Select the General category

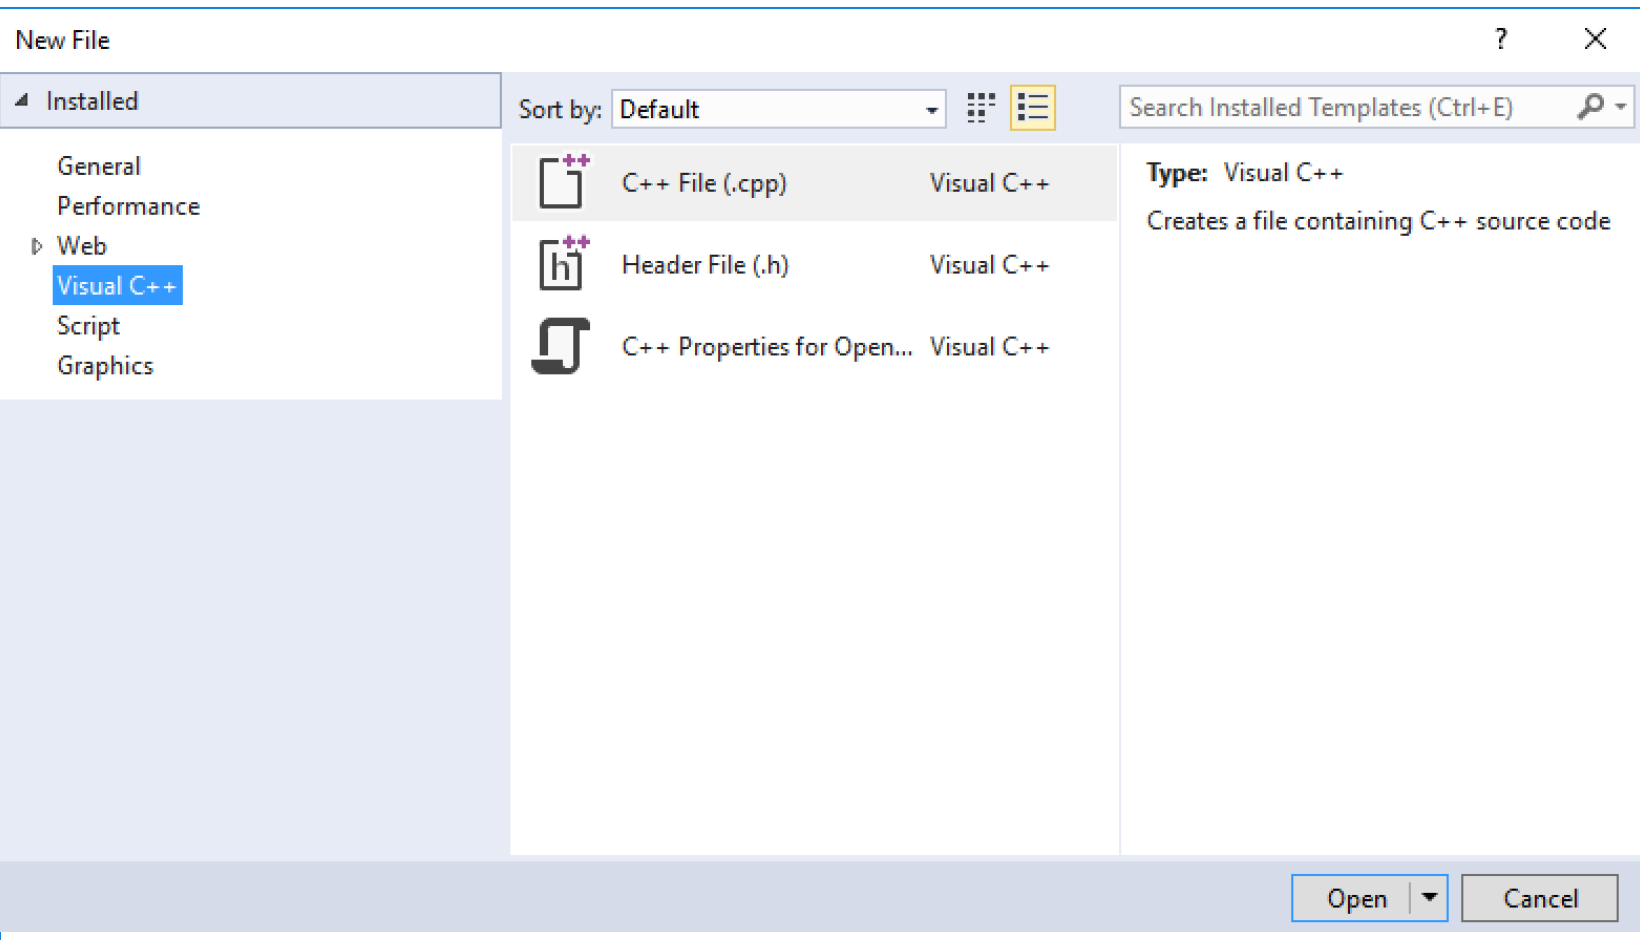[x=99, y=166]
